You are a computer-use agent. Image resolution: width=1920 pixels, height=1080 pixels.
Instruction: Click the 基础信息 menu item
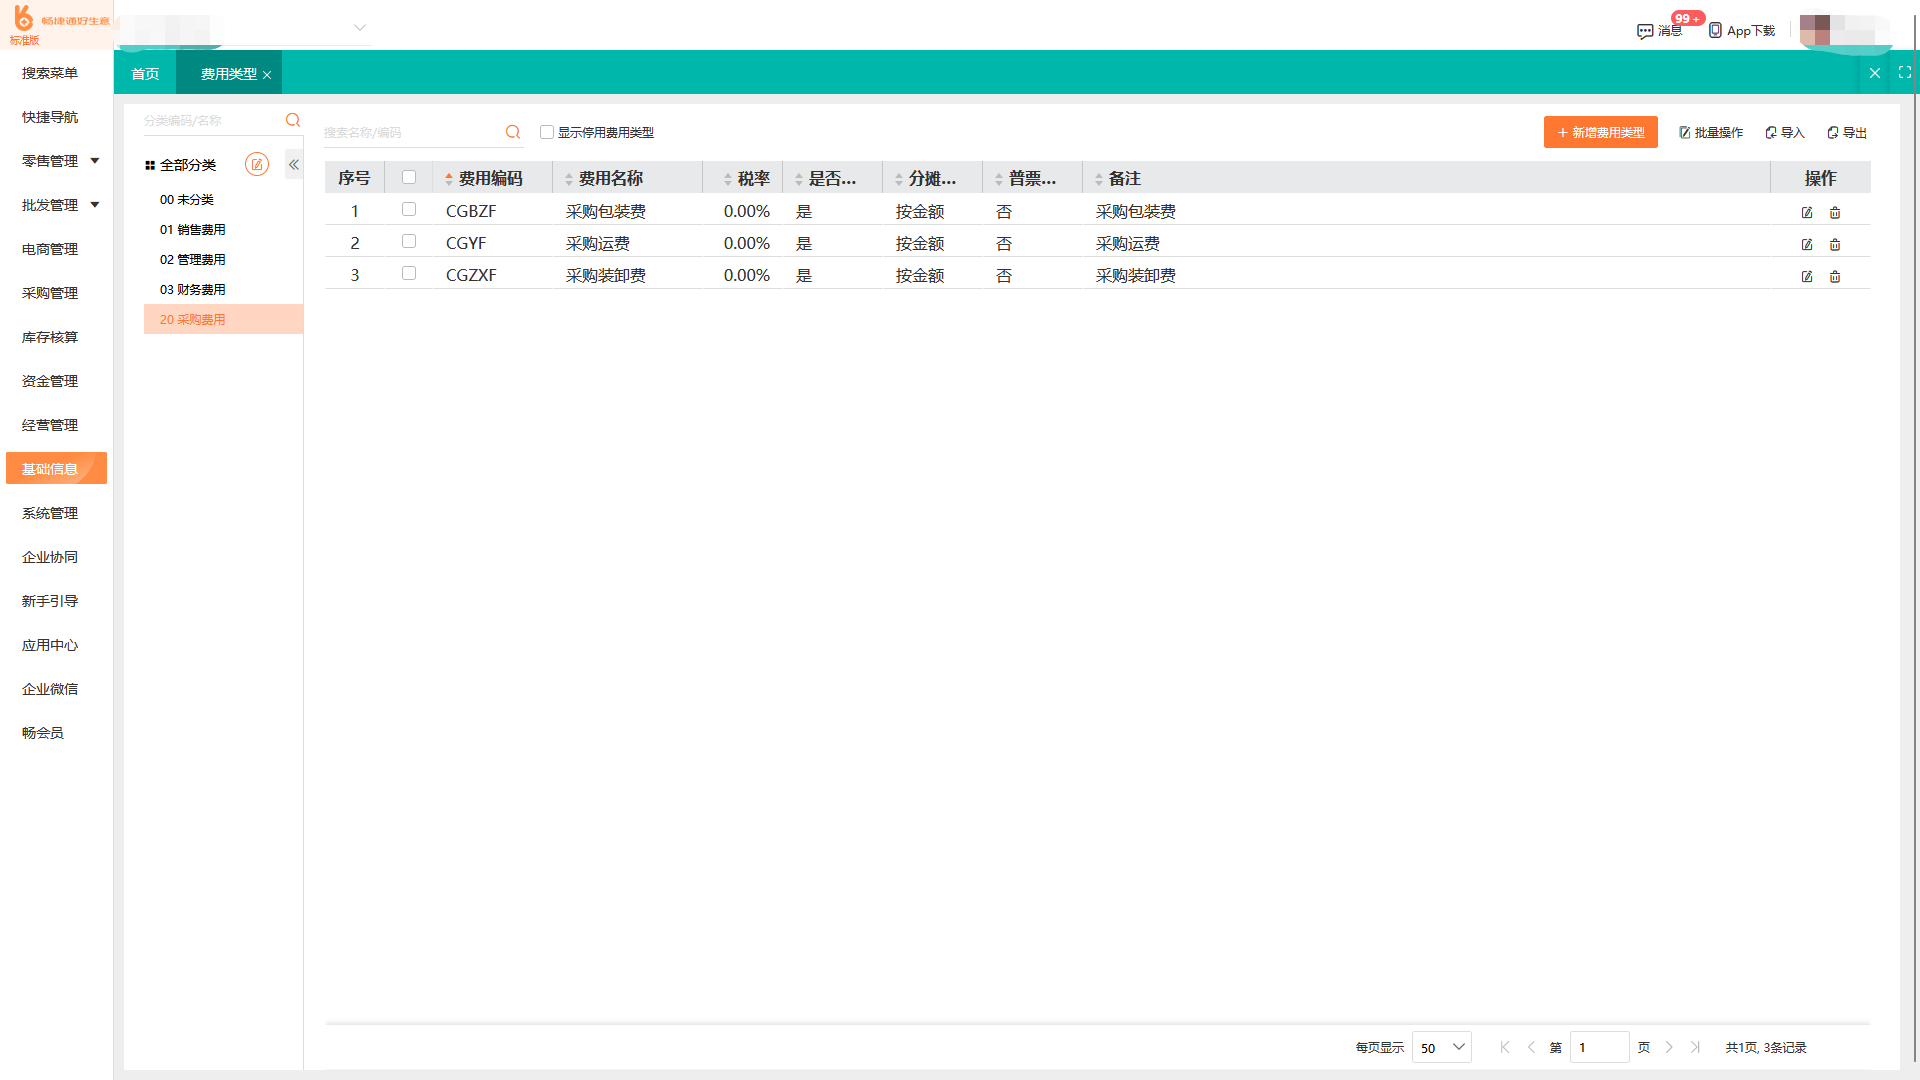coord(53,468)
